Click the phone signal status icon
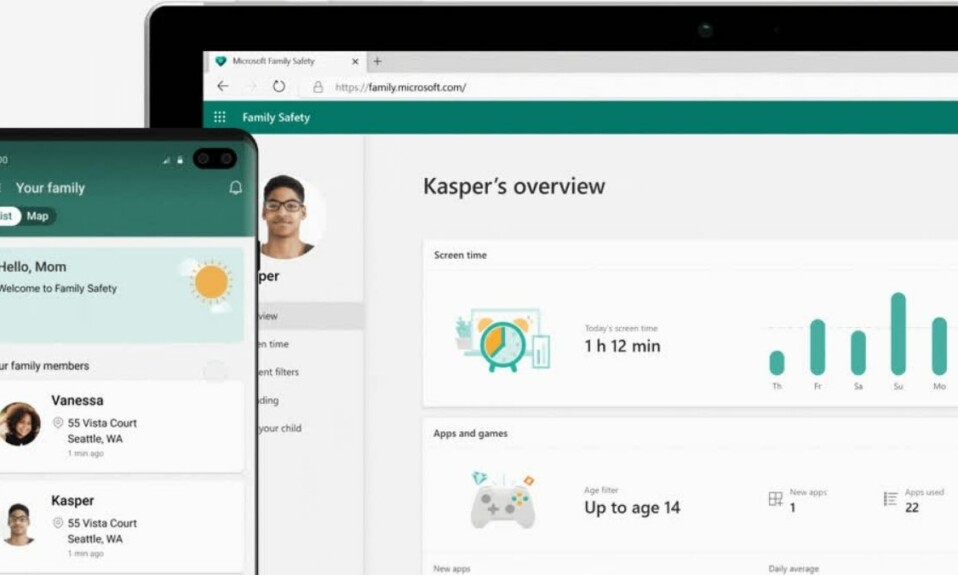958x575 pixels. (167, 160)
